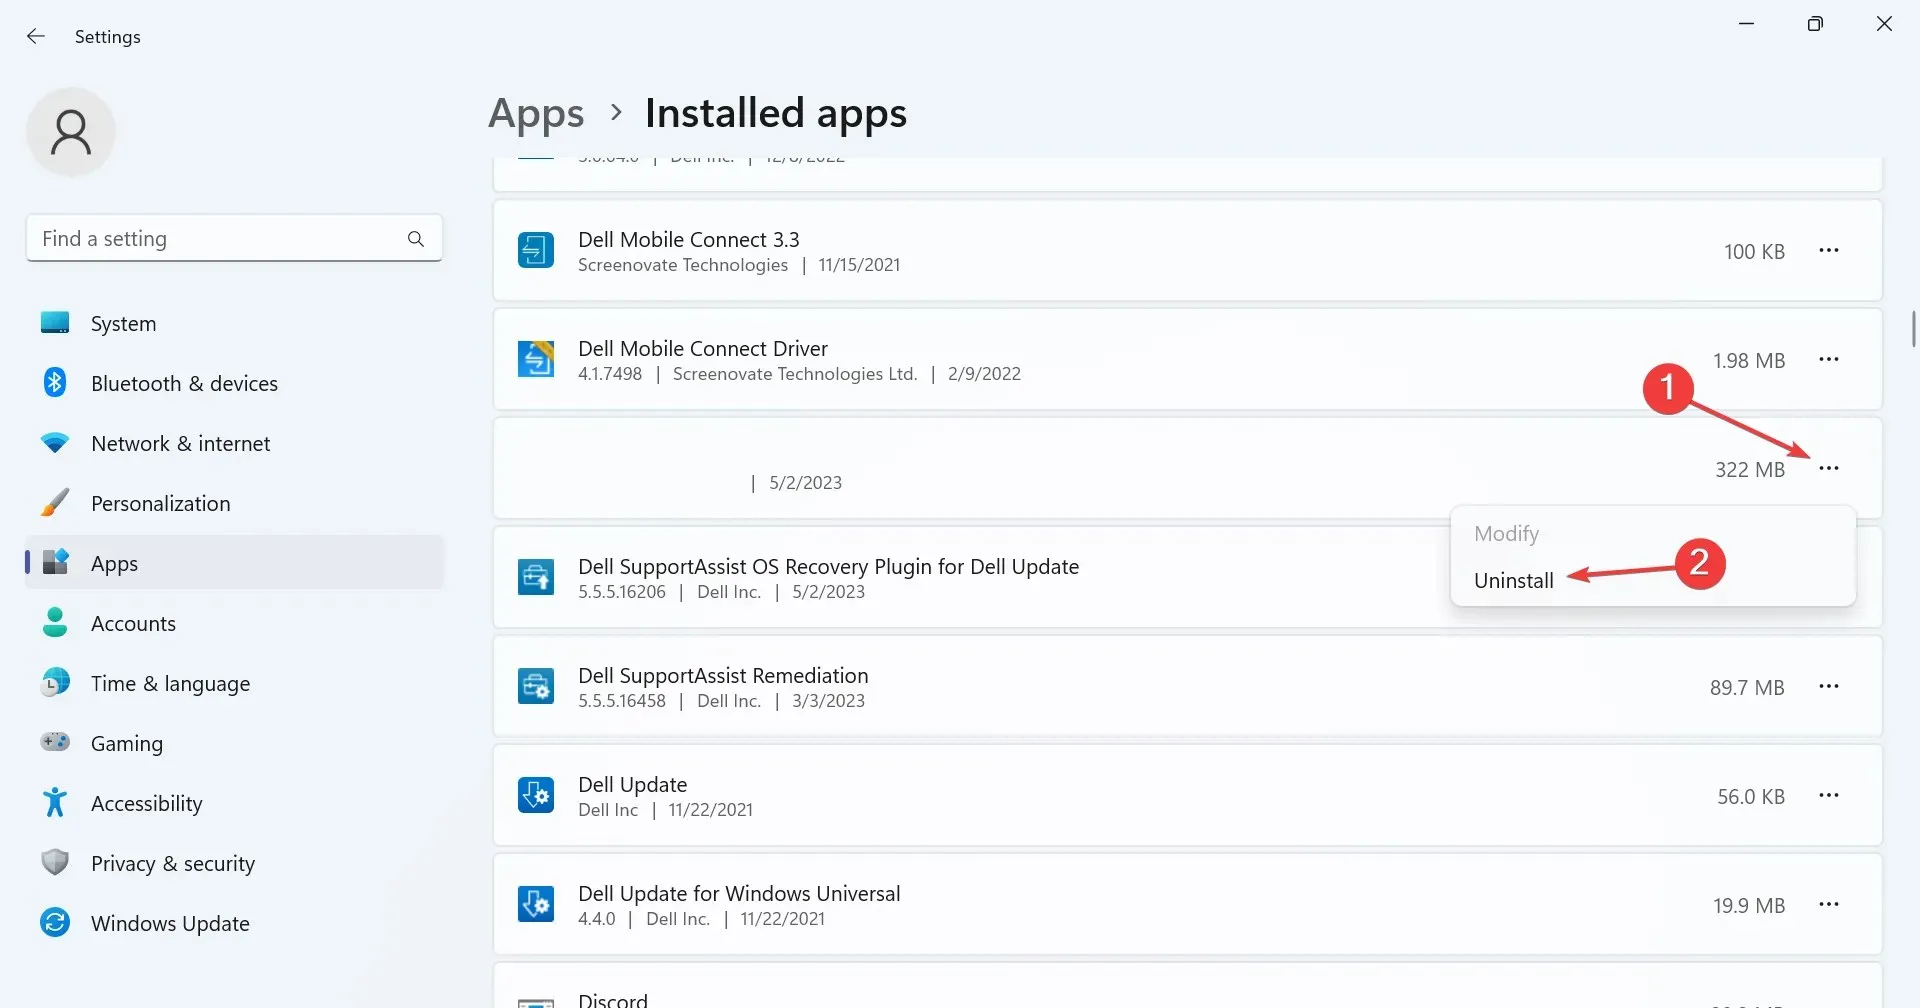Click the Accessibility figure icon

tap(55, 802)
